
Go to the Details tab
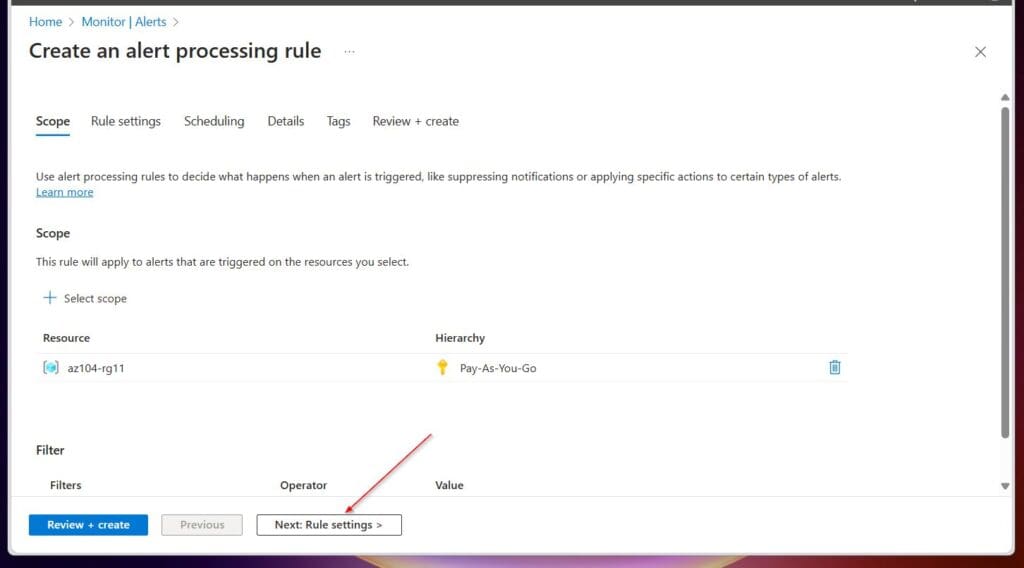pos(285,121)
